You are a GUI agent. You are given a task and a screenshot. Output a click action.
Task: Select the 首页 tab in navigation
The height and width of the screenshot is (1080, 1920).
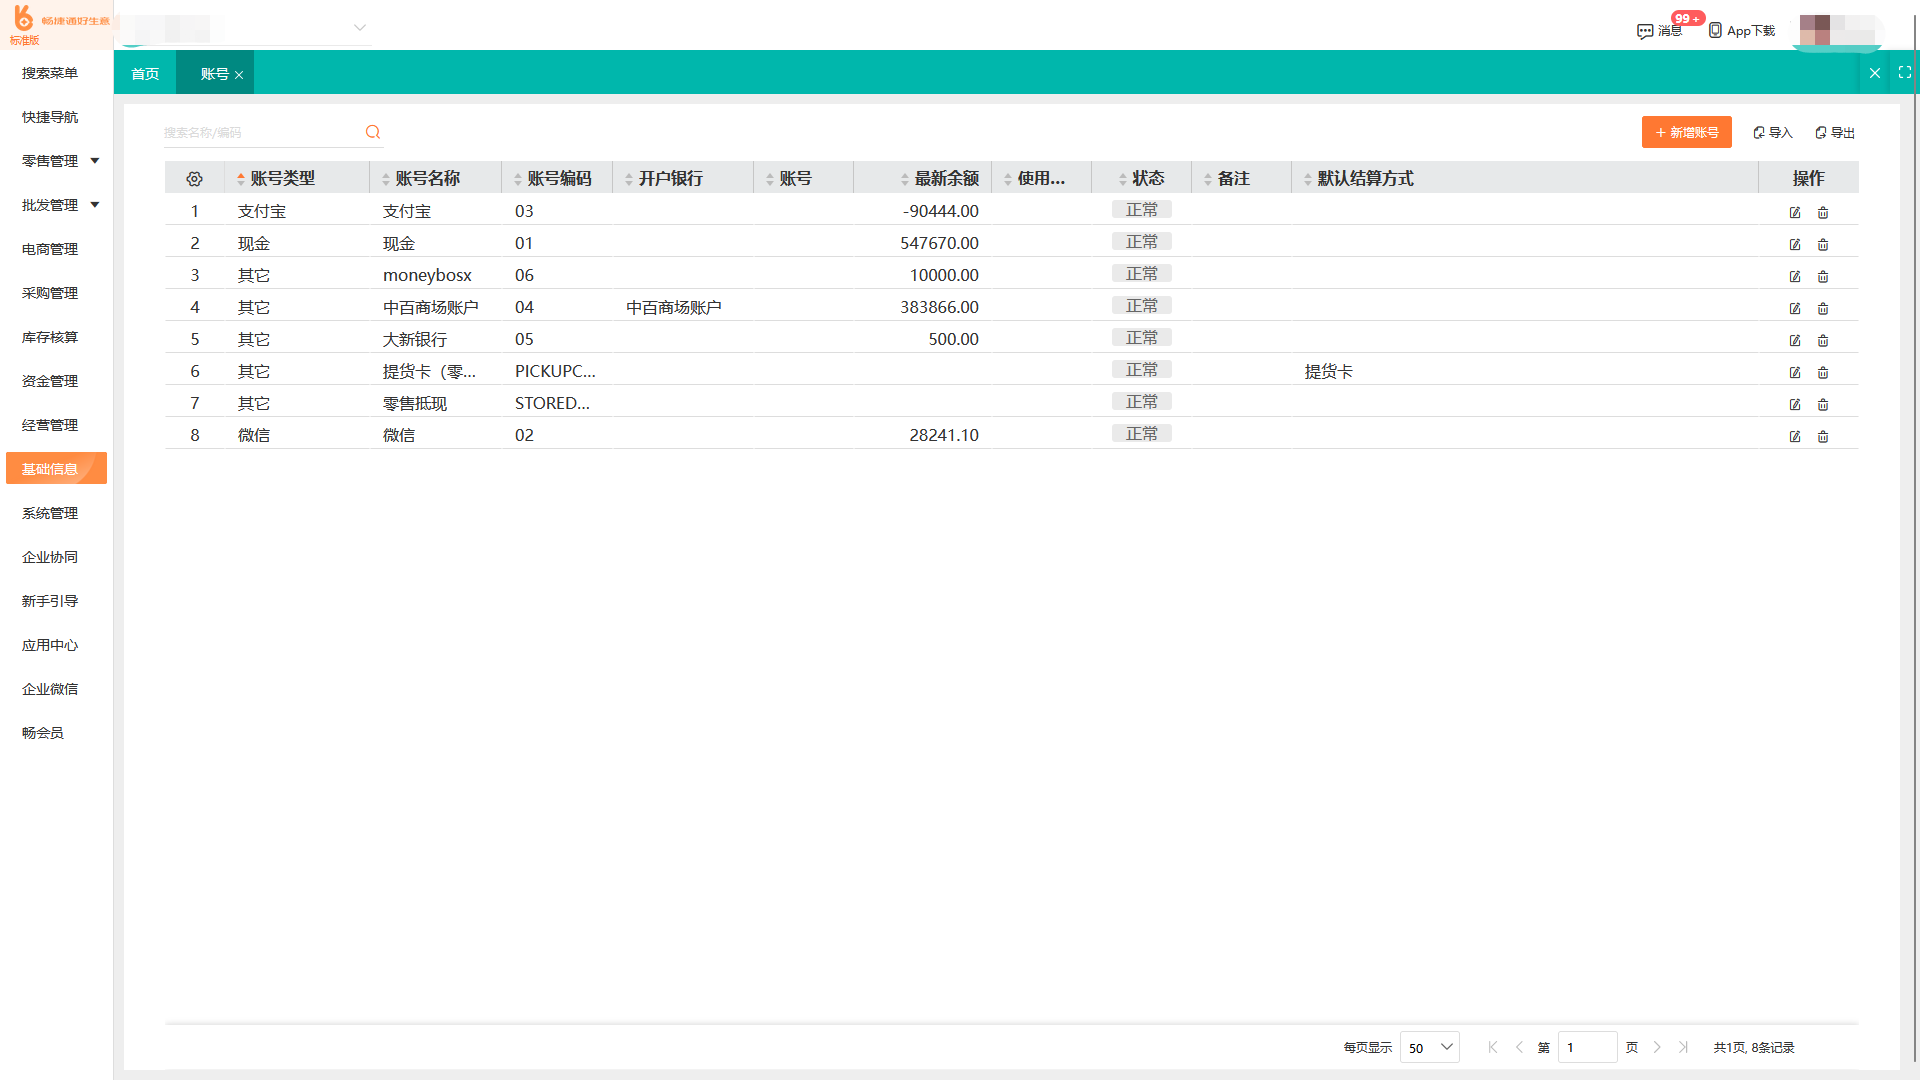click(x=145, y=73)
